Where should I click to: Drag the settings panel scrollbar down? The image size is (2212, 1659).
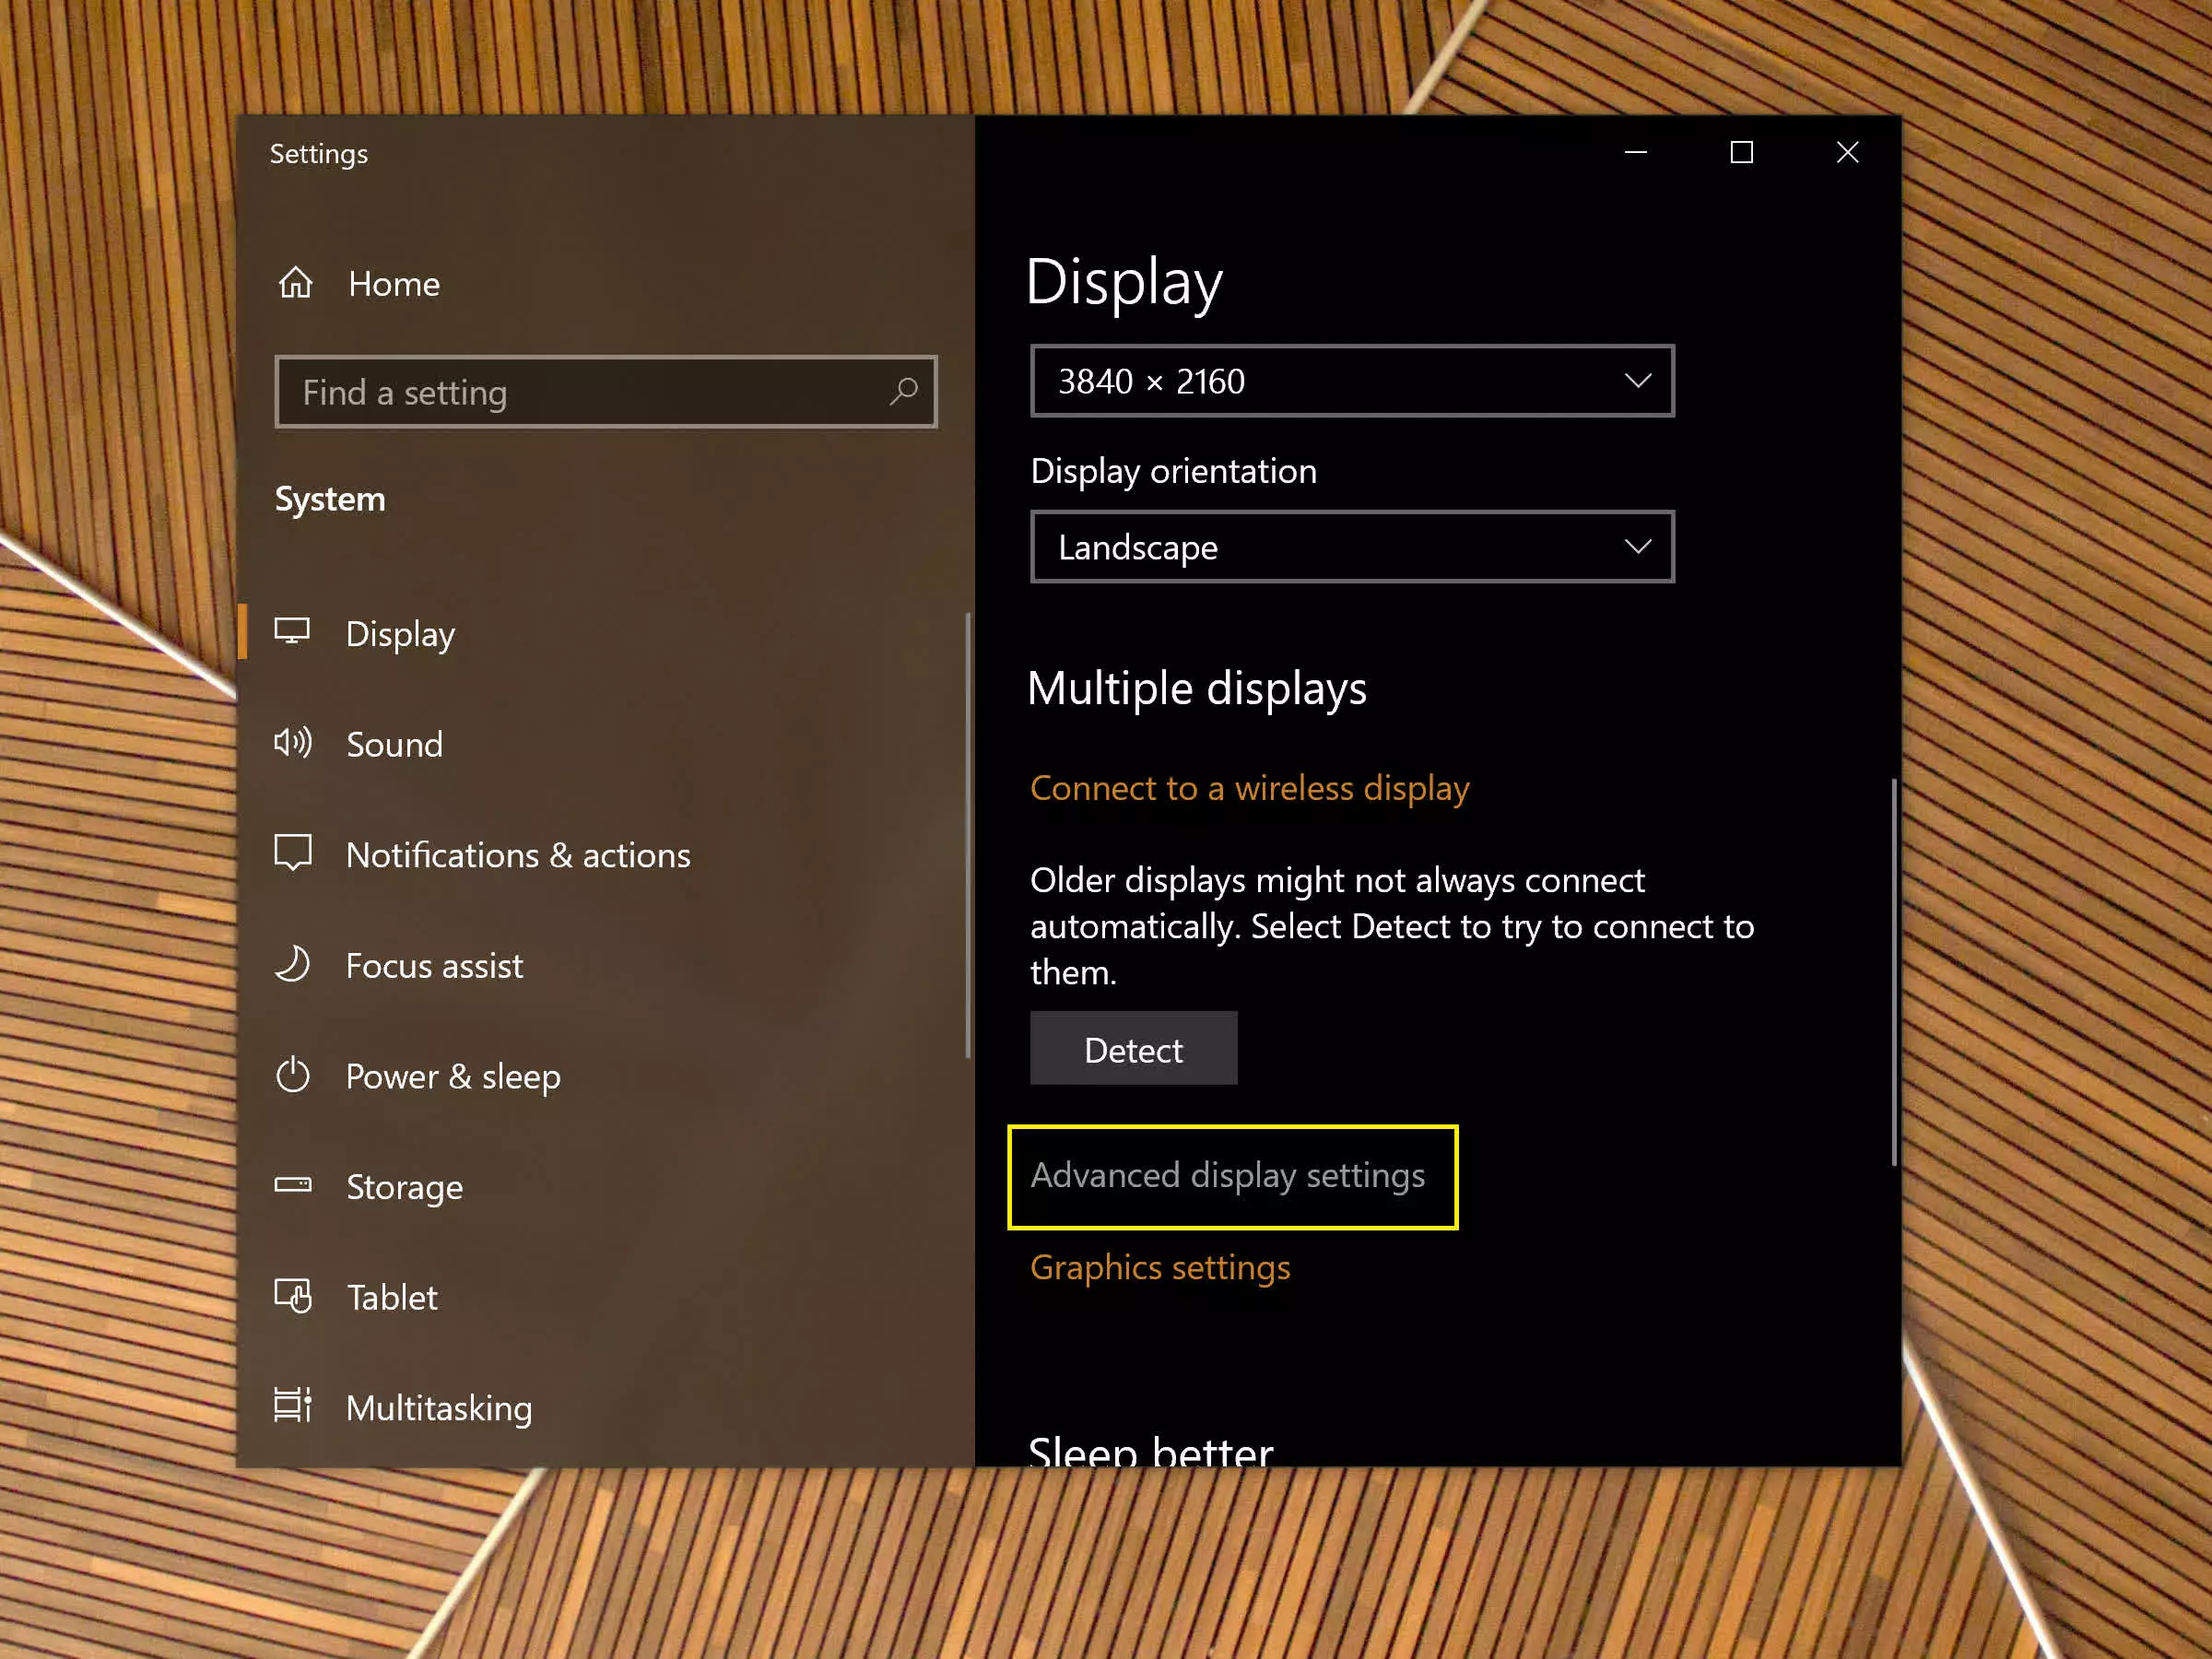coord(1887,976)
